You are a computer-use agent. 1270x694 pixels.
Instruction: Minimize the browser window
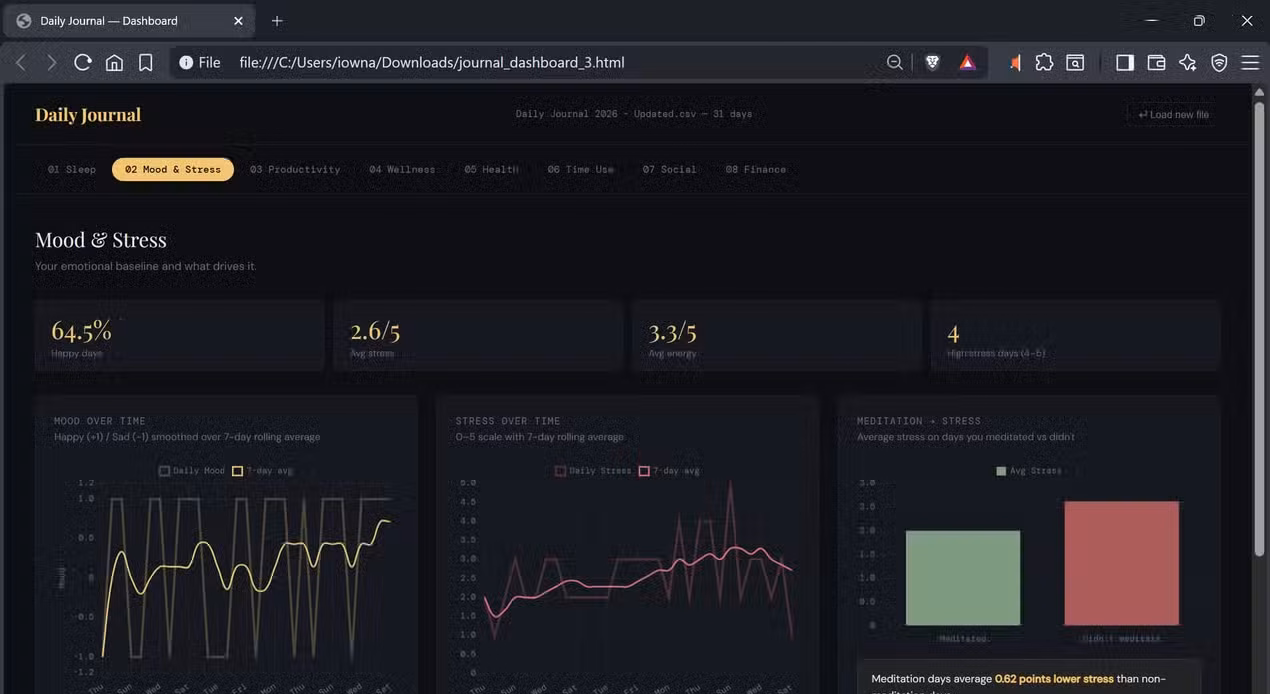pos(1151,20)
